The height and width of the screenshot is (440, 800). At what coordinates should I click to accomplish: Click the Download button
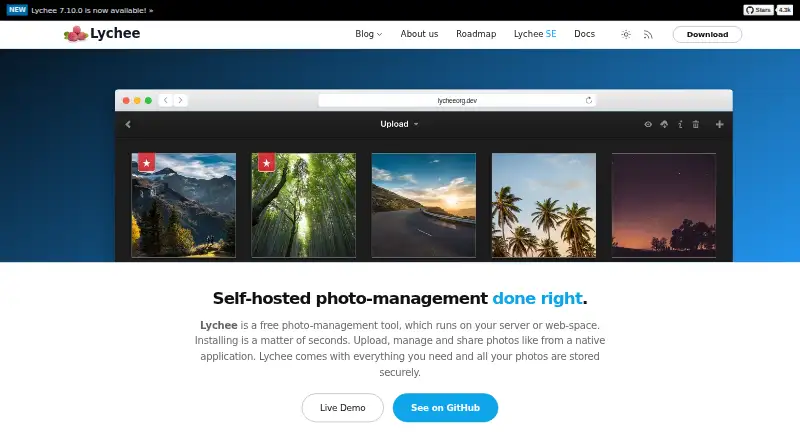click(x=707, y=34)
